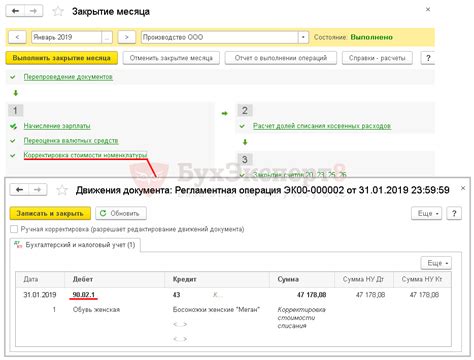Click the Кредит column header

pyautogui.click(x=217, y=279)
